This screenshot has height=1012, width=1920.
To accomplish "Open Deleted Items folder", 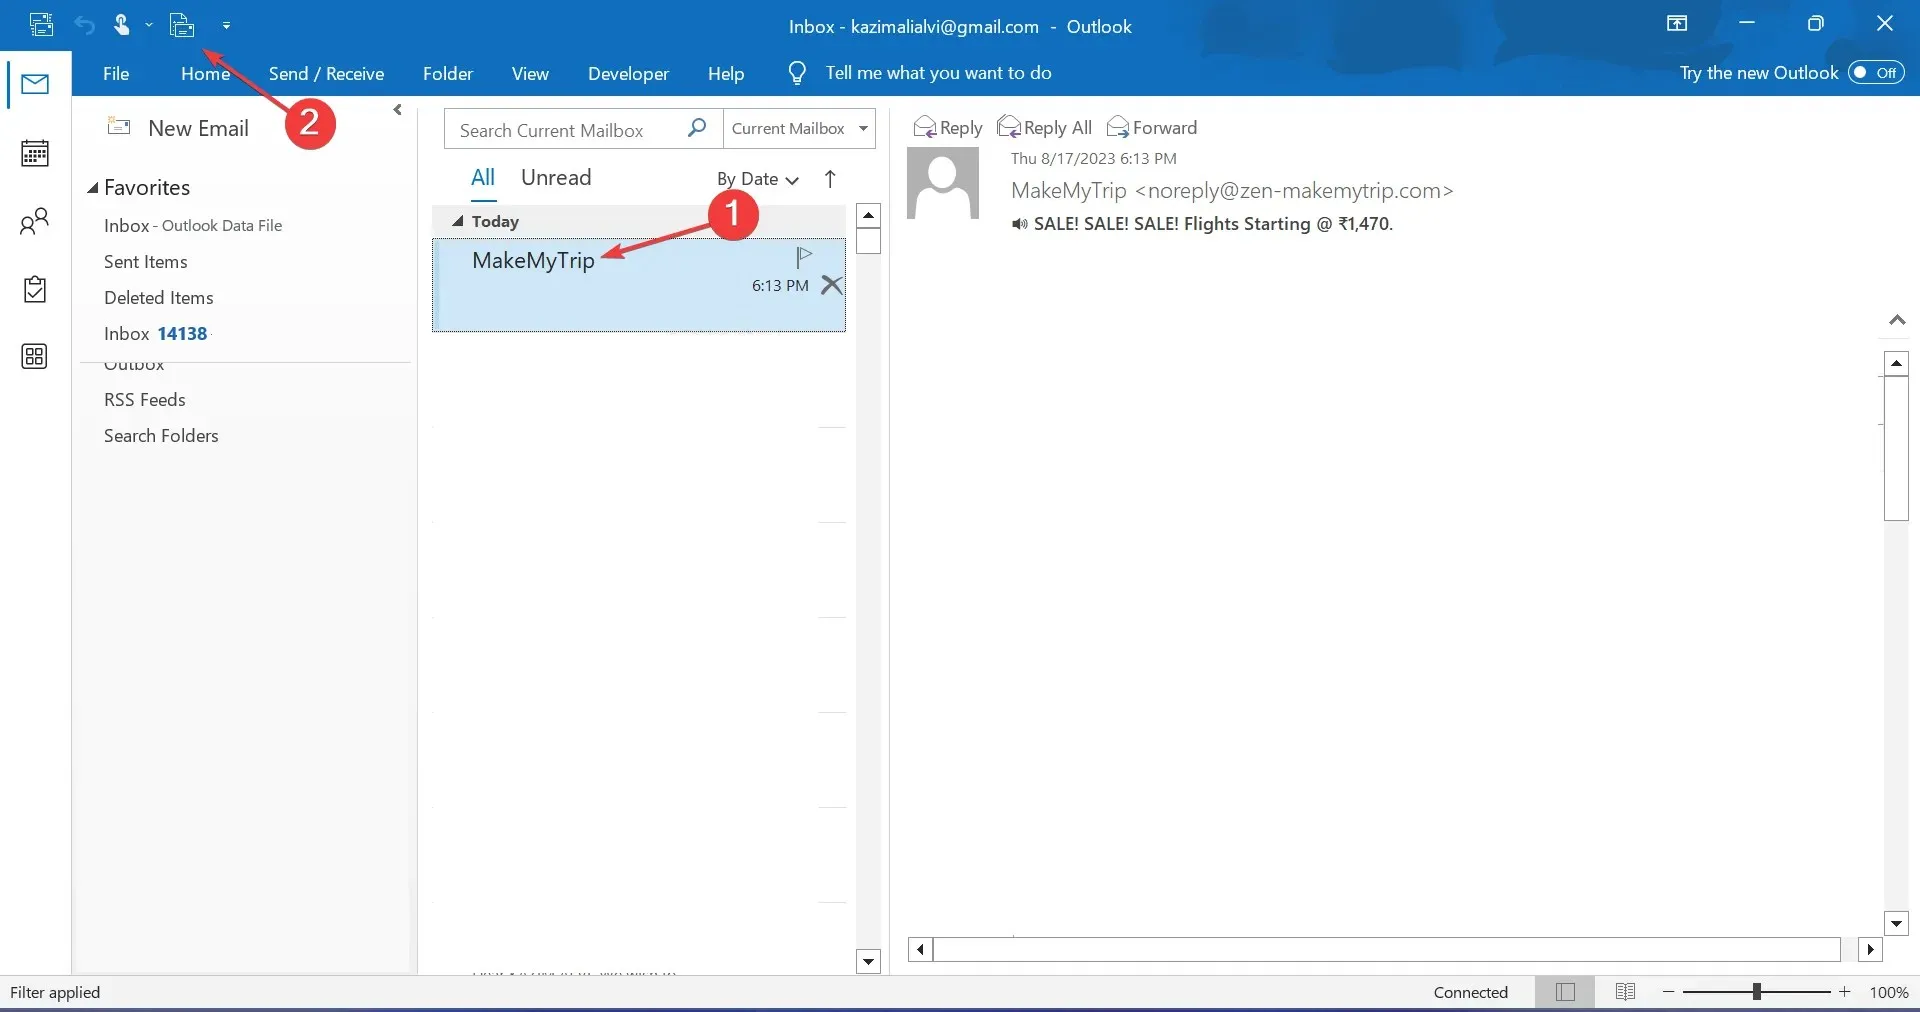I will click(159, 298).
